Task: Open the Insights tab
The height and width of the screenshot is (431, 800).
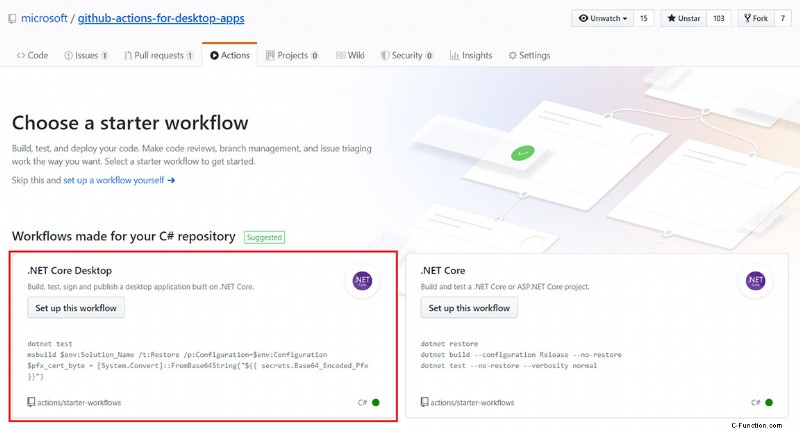Action: [x=471, y=55]
